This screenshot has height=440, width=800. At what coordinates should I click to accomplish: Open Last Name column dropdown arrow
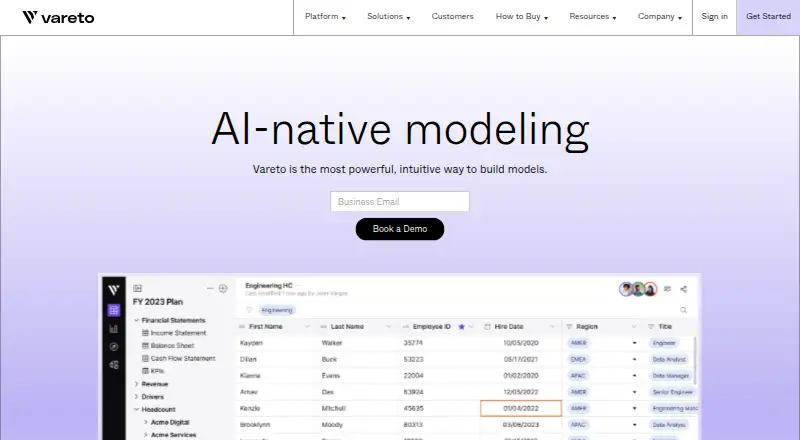click(389, 327)
